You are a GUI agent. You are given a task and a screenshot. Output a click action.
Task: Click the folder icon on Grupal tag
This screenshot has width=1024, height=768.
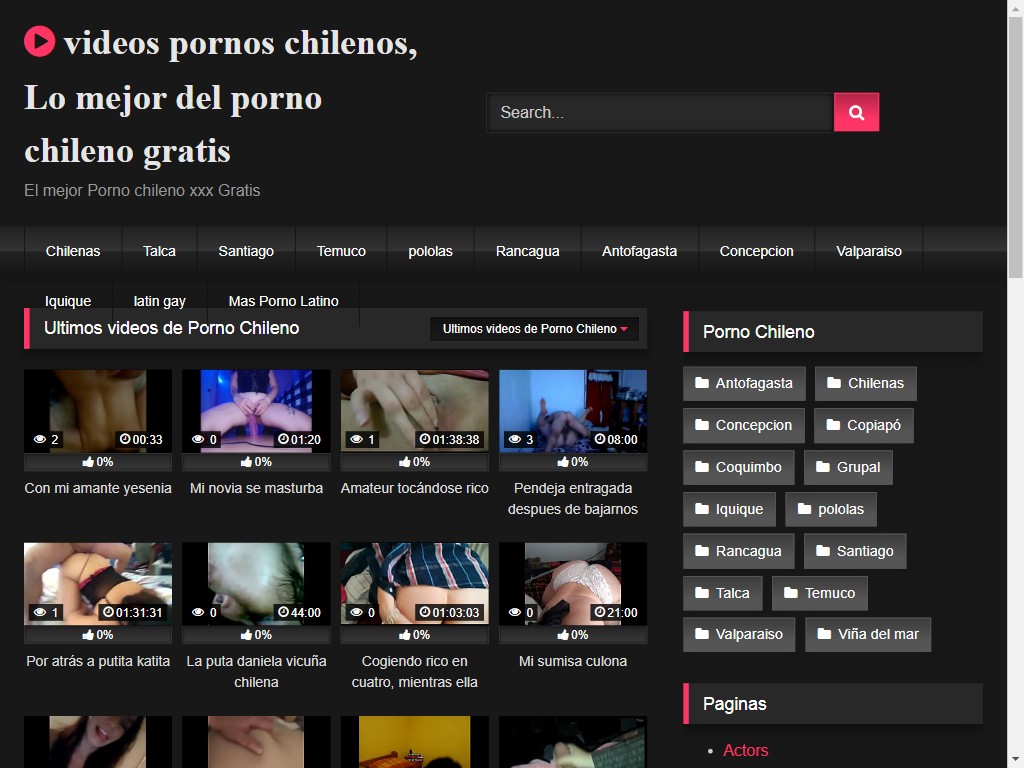coord(821,467)
